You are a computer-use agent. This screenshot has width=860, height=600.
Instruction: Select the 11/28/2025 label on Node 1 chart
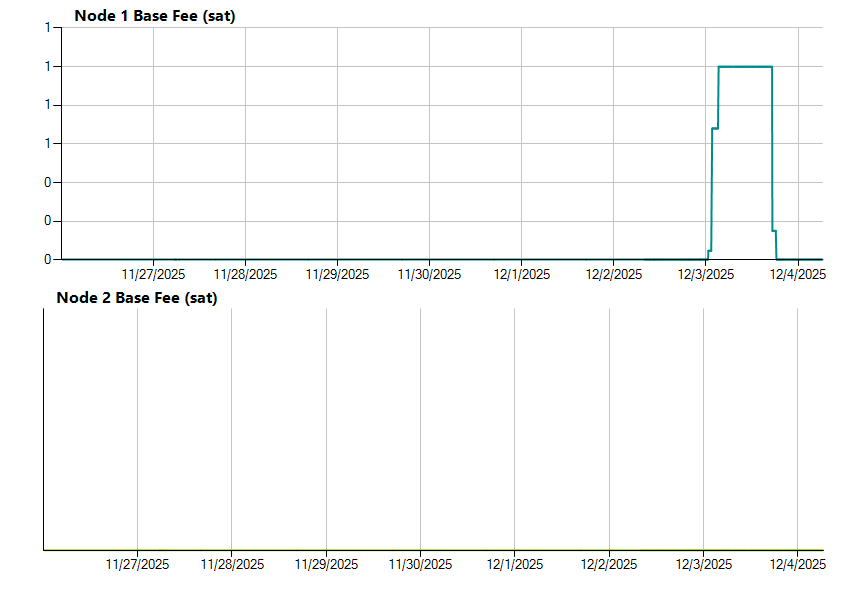click(x=245, y=274)
